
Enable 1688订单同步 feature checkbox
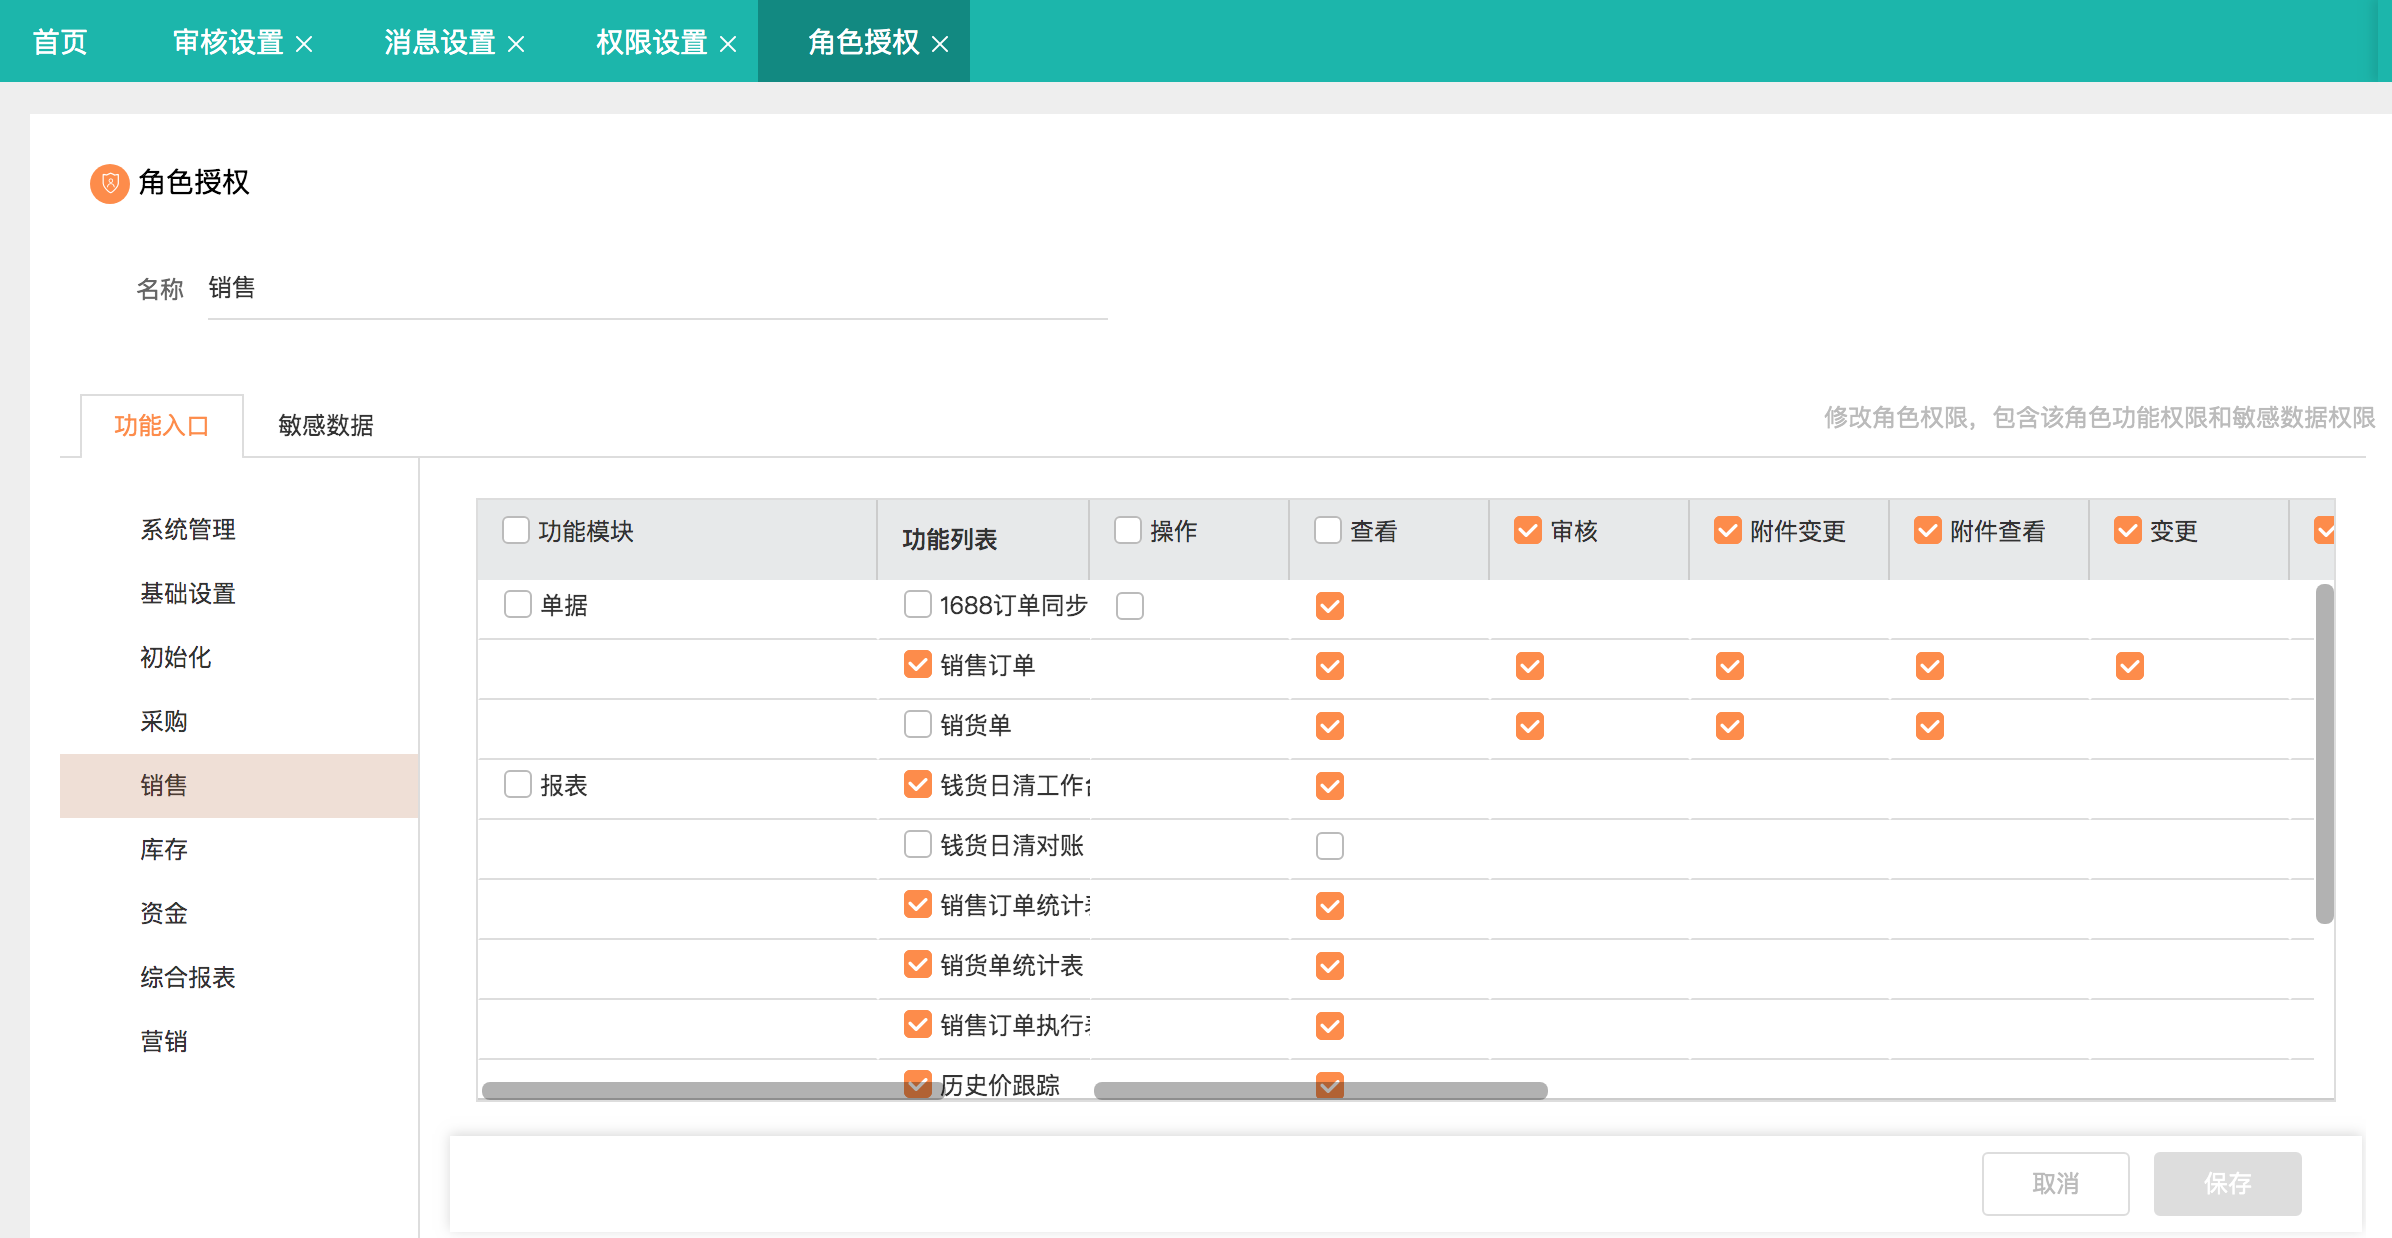click(x=914, y=605)
